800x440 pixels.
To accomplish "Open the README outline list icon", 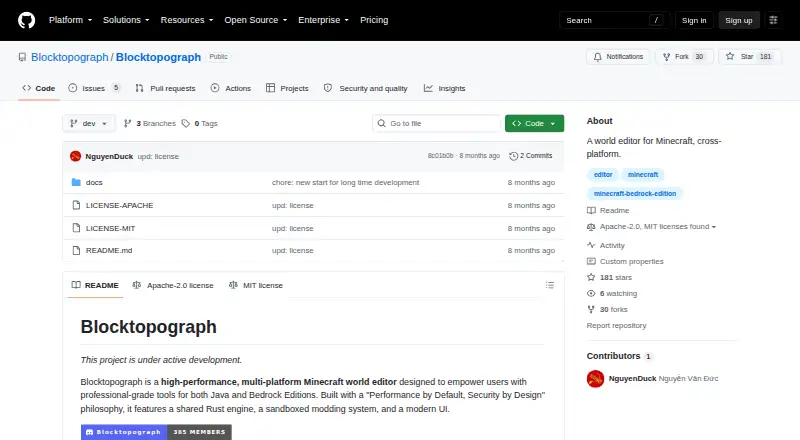I will (x=549, y=285).
